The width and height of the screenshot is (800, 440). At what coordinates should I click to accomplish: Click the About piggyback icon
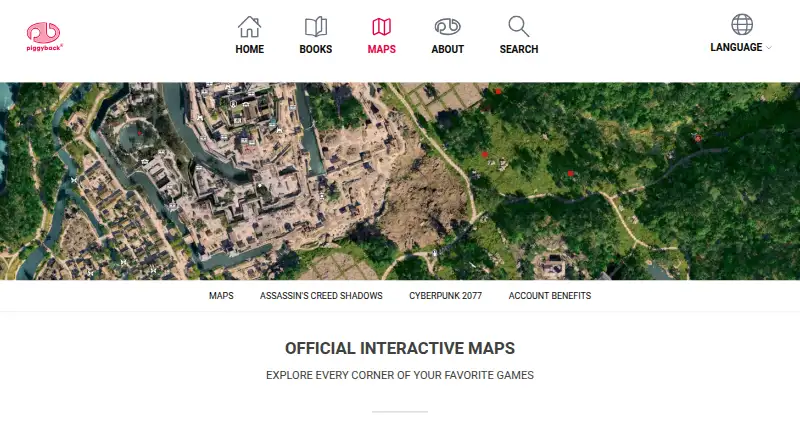pyautogui.click(x=447, y=27)
